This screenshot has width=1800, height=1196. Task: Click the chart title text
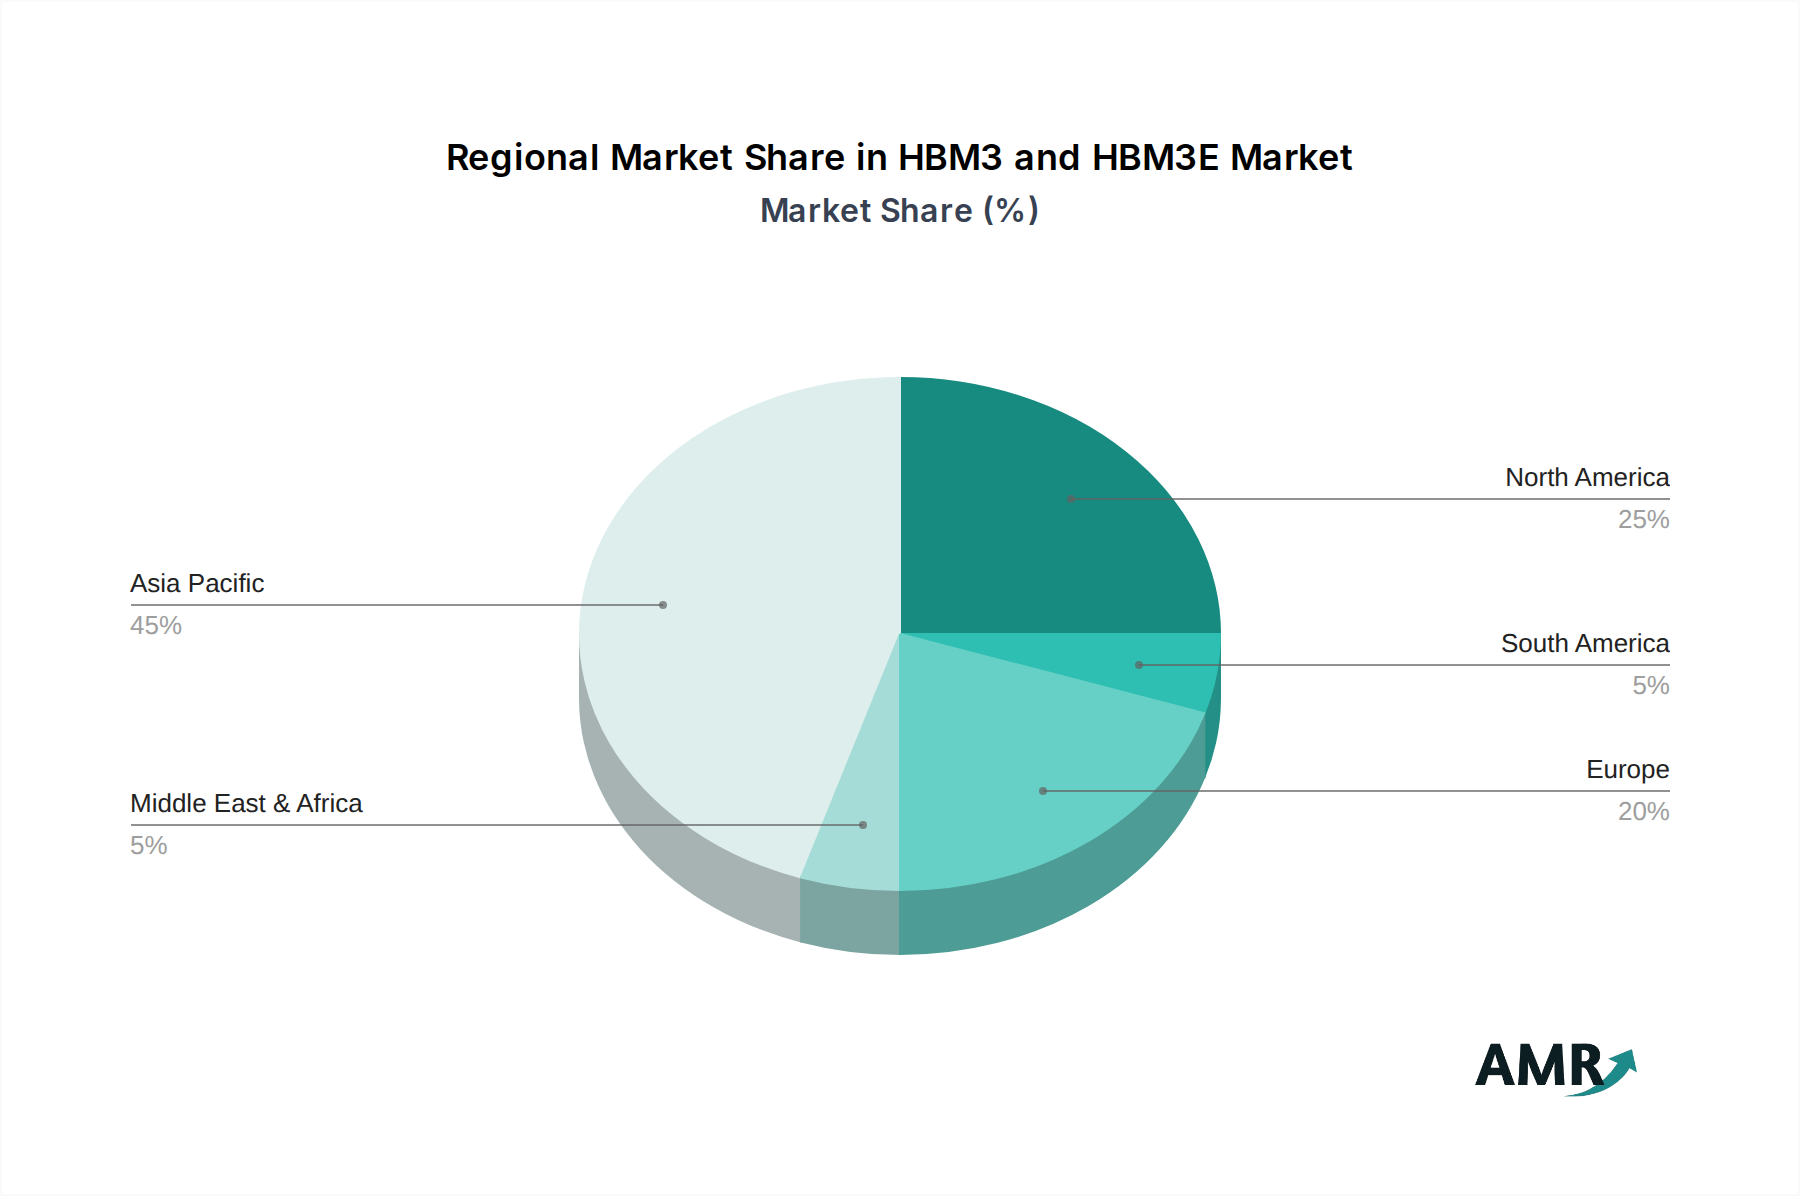(x=899, y=157)
